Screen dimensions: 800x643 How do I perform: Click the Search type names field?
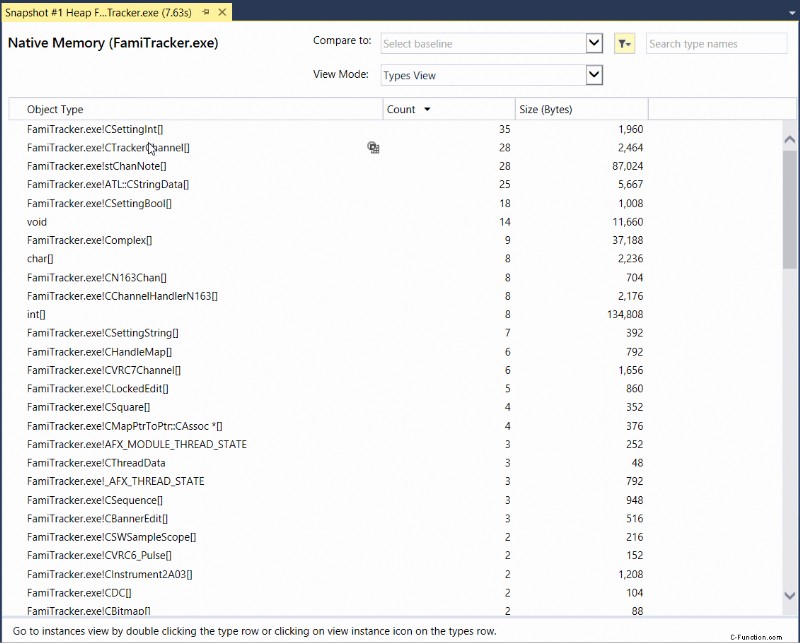click(716, 43)
